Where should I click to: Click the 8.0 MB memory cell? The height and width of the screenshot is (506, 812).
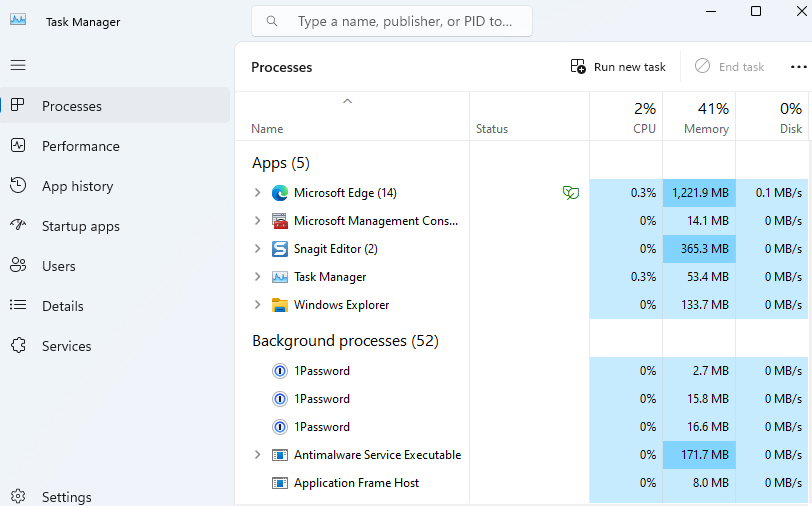pos(699,483)
